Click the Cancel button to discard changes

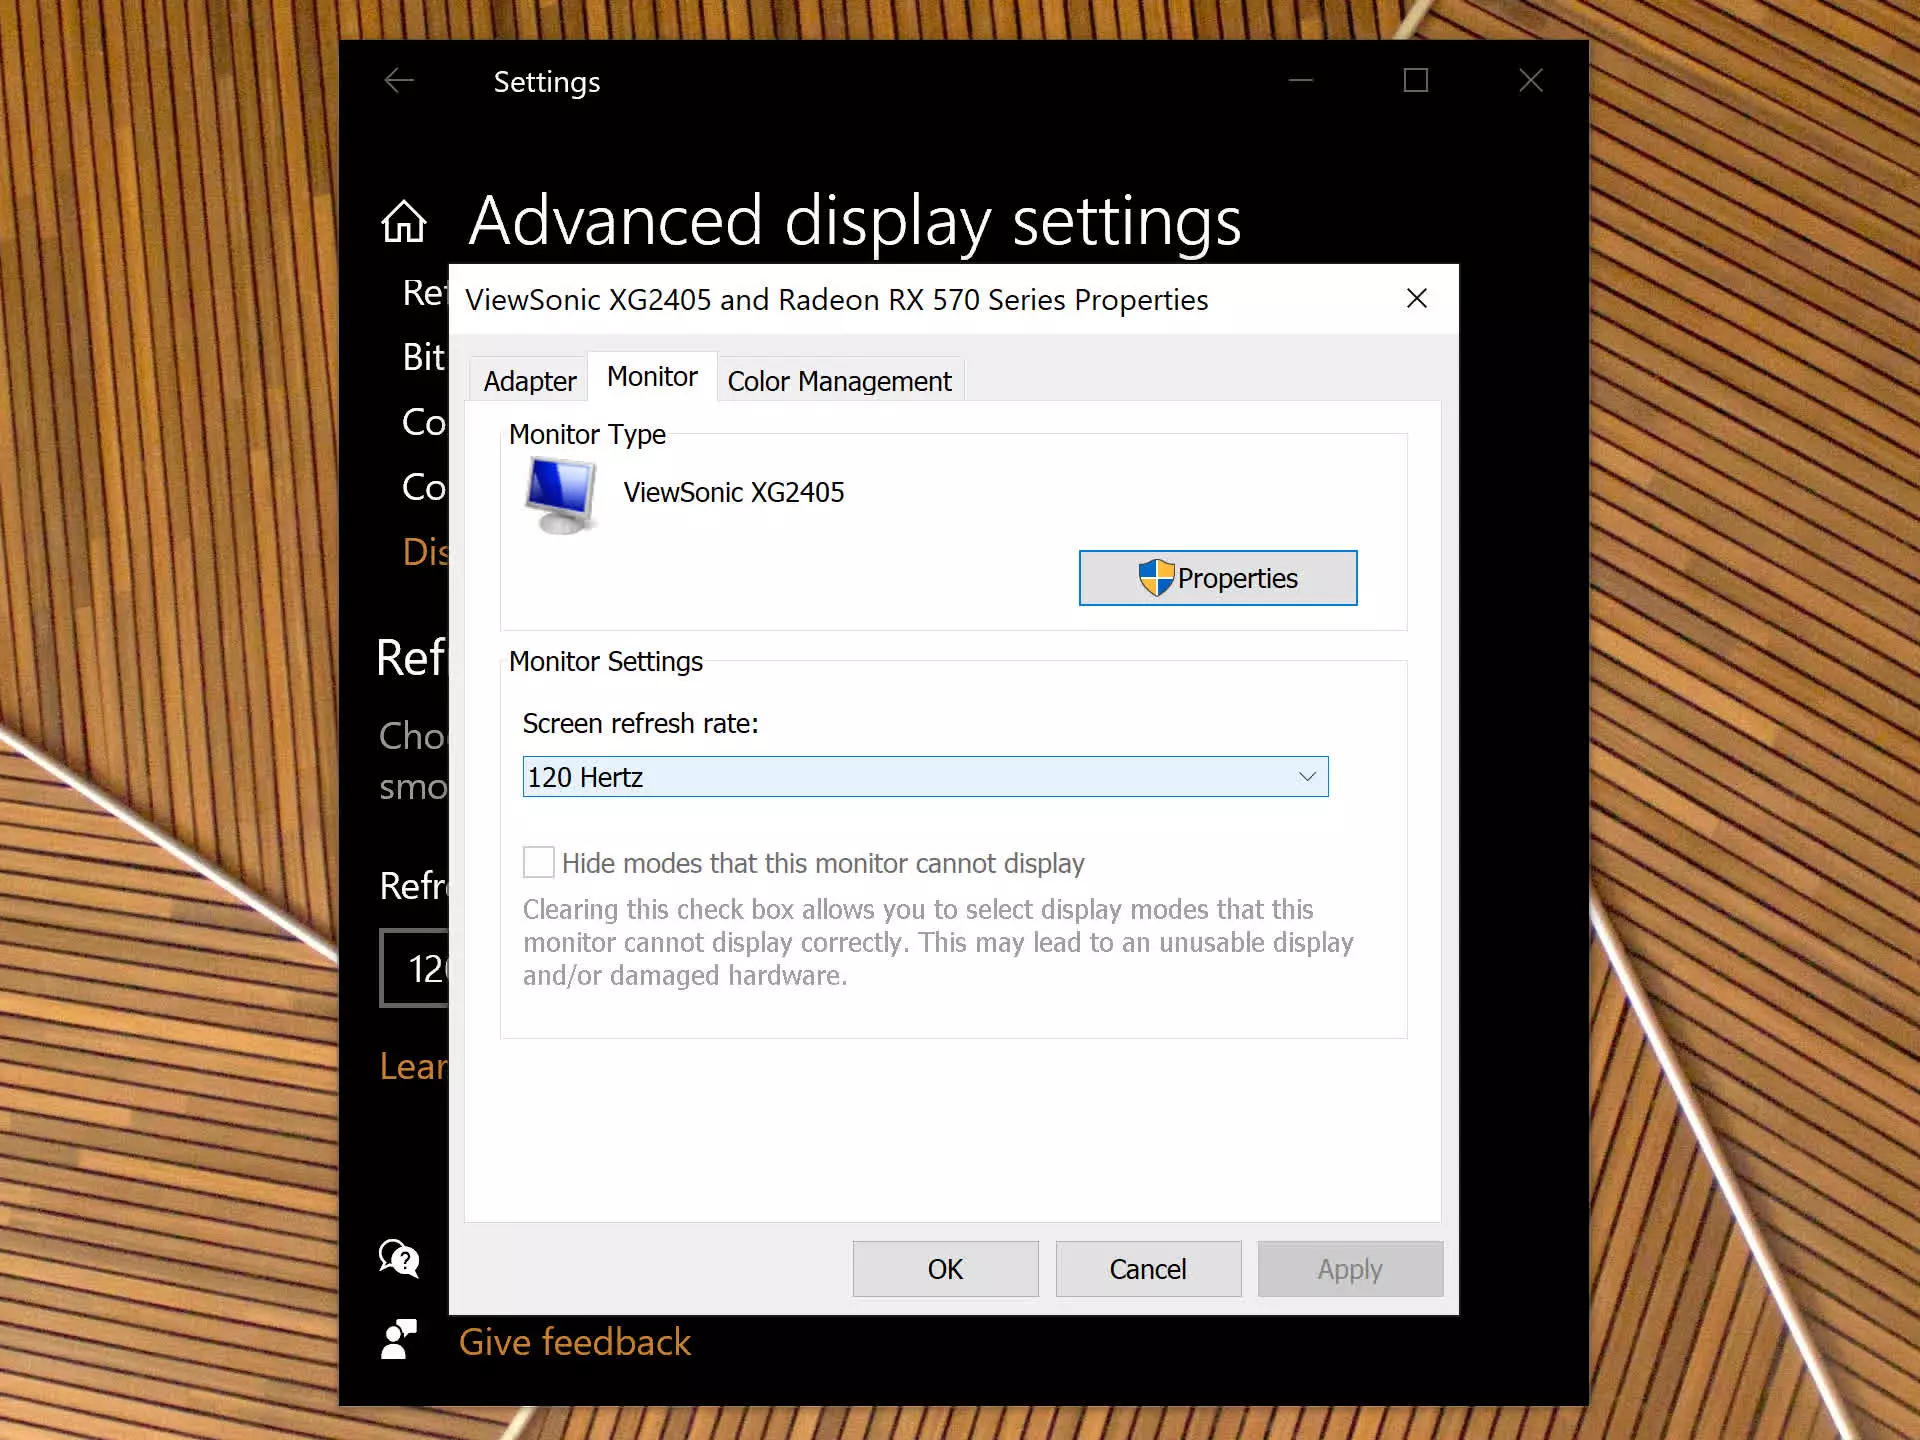point(1147,1269)
